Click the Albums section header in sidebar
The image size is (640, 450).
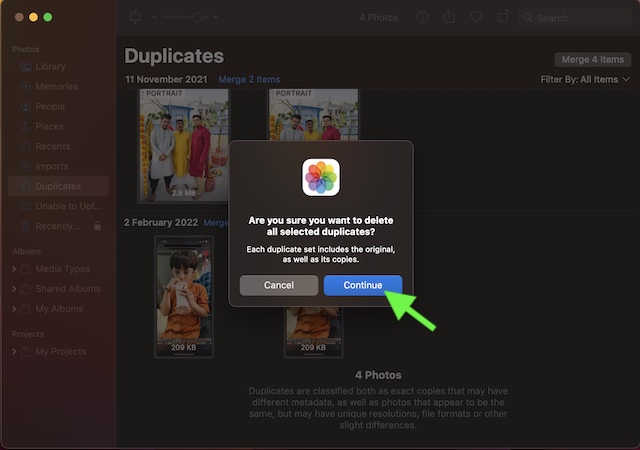[x=27, y=252]
